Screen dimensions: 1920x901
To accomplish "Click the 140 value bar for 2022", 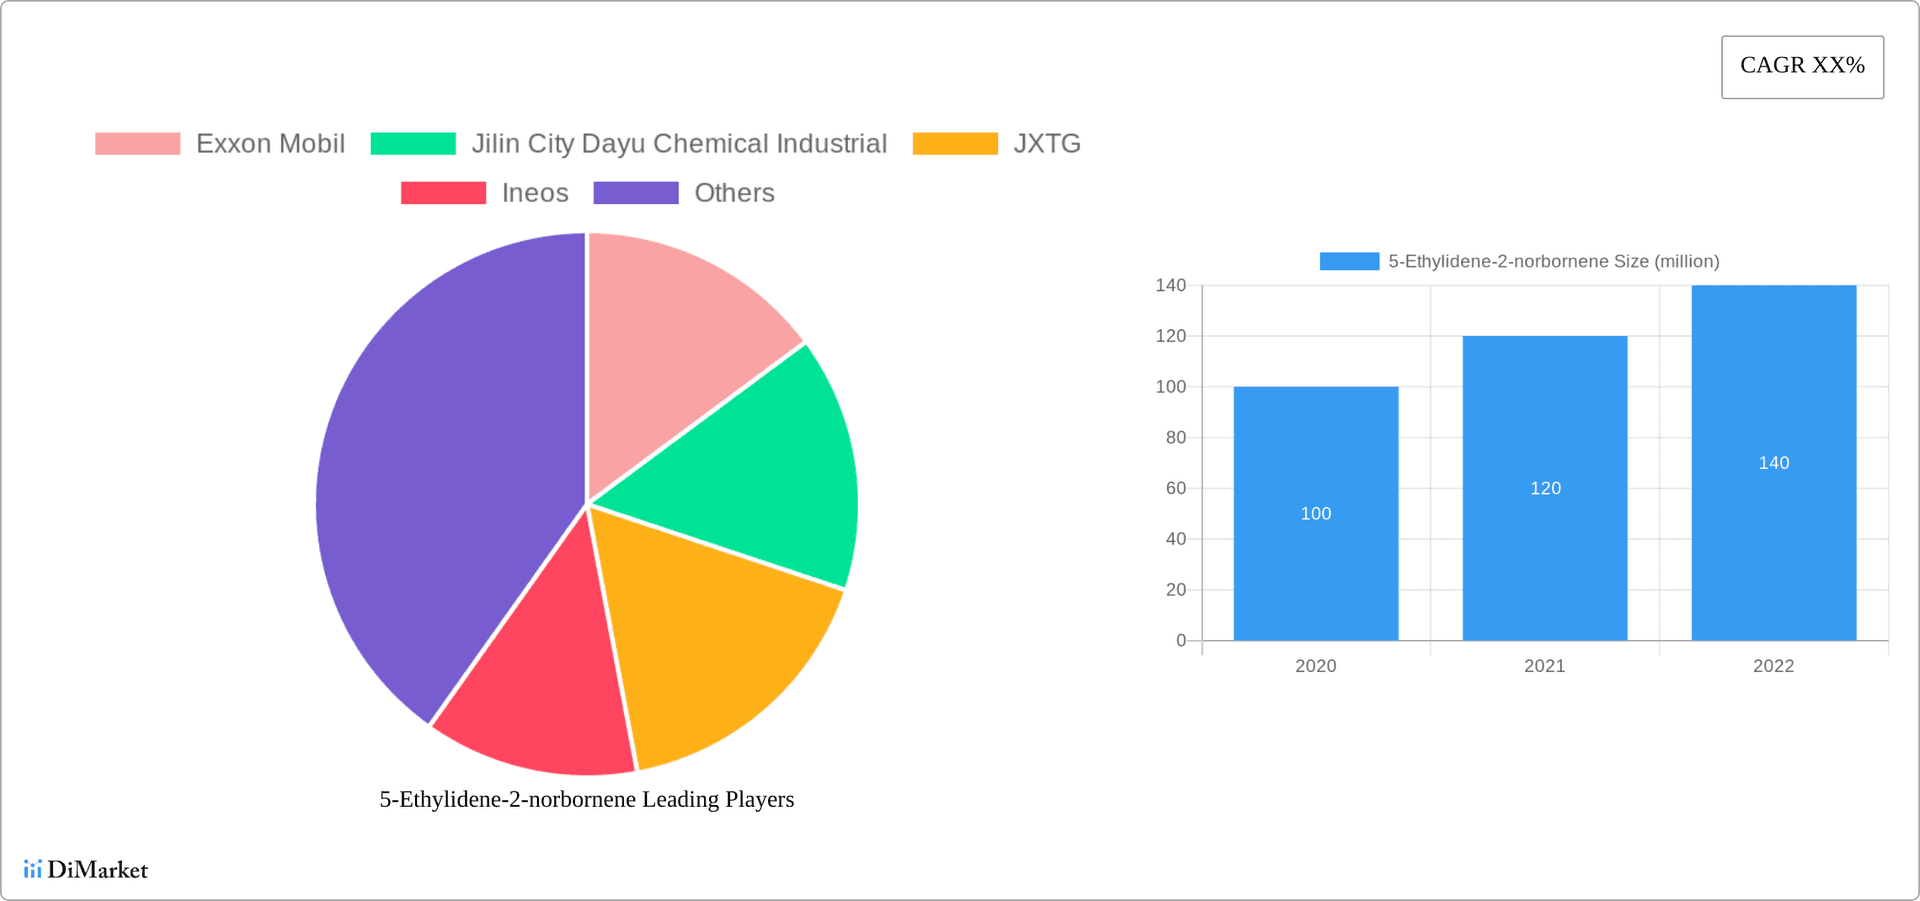I will [1773, 462].
